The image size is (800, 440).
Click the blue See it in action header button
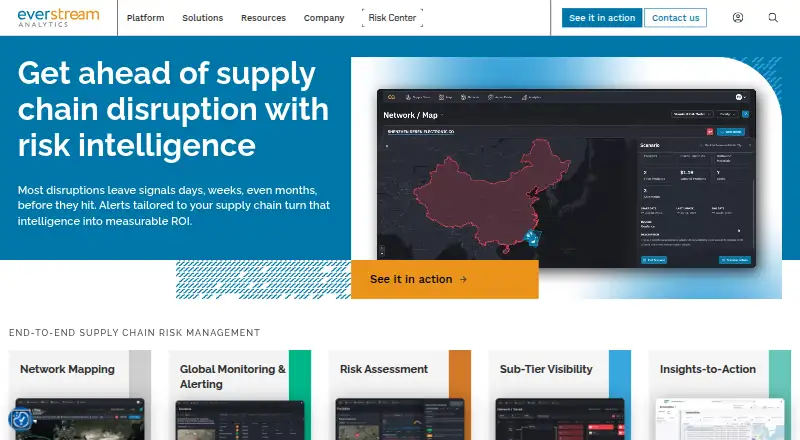(602, 18)
